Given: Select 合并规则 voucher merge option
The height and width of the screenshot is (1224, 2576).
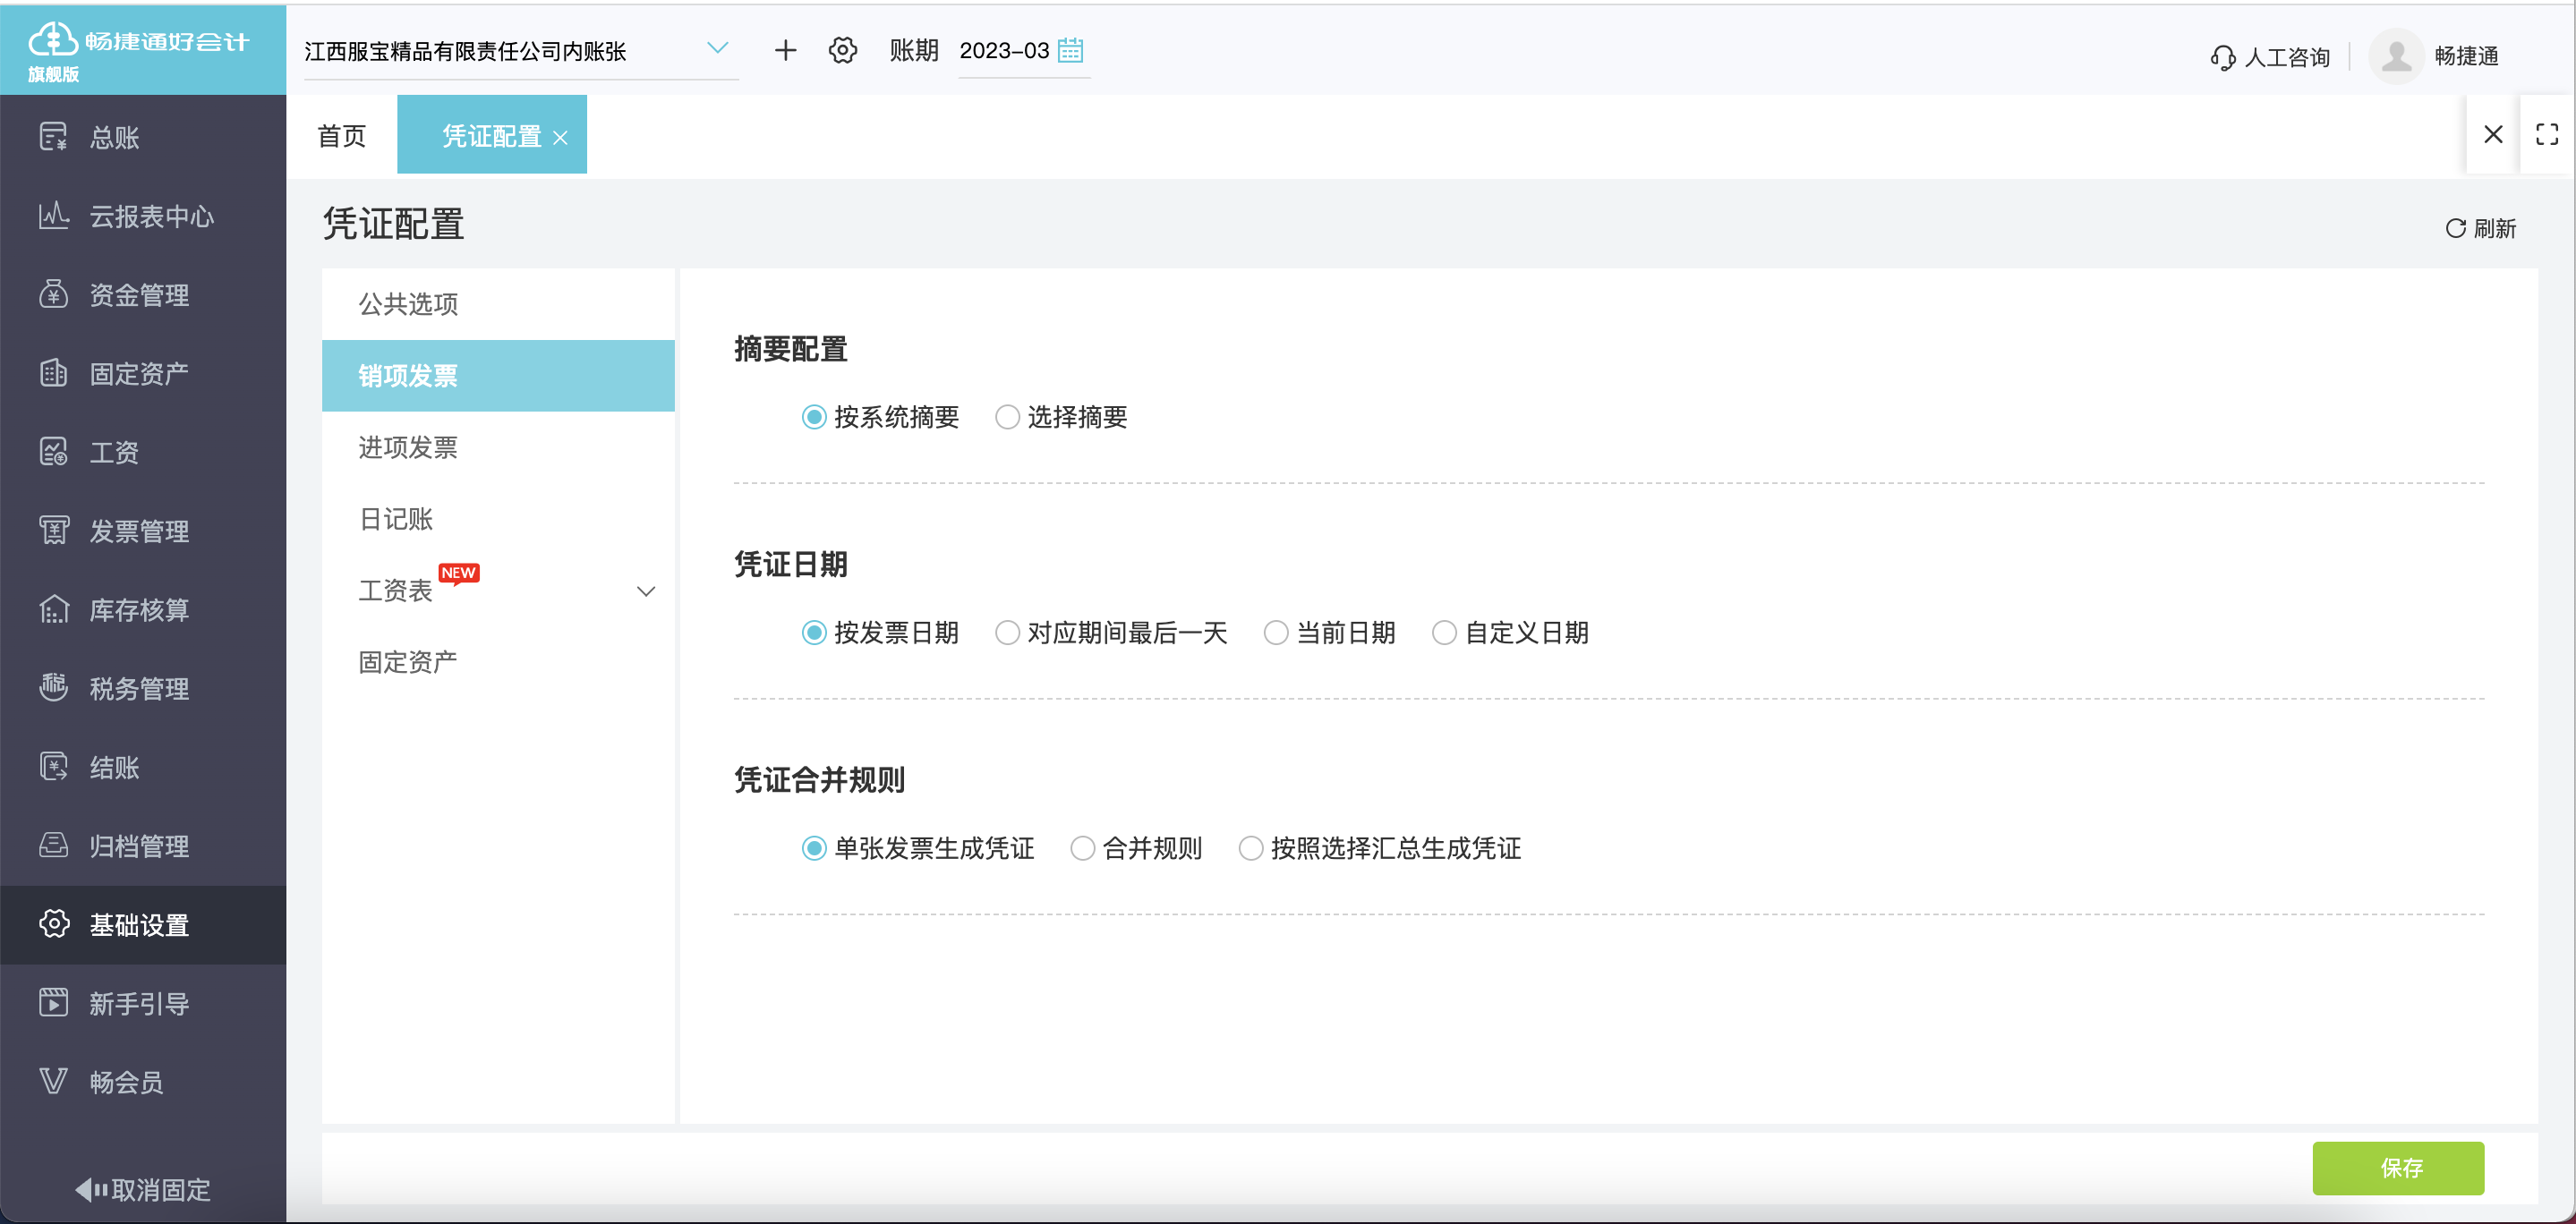Looking at the screenshot, I should [x=1084, y=848].
